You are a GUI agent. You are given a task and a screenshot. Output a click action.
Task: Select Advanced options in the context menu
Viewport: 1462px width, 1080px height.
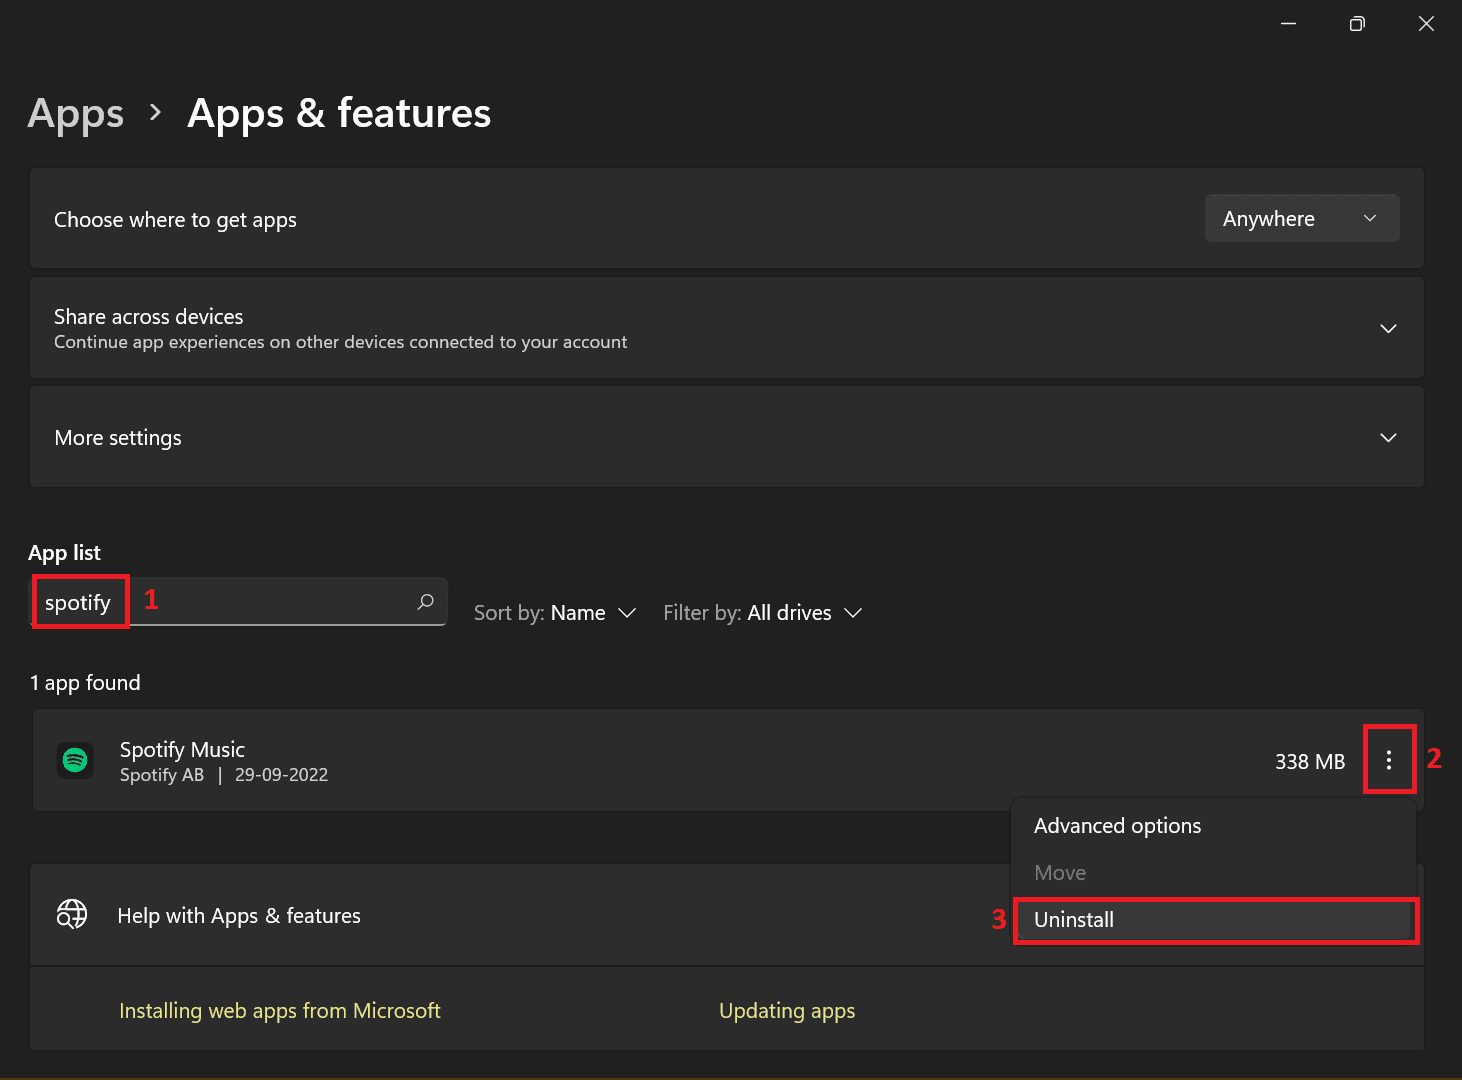click(x=1213, y=826)
